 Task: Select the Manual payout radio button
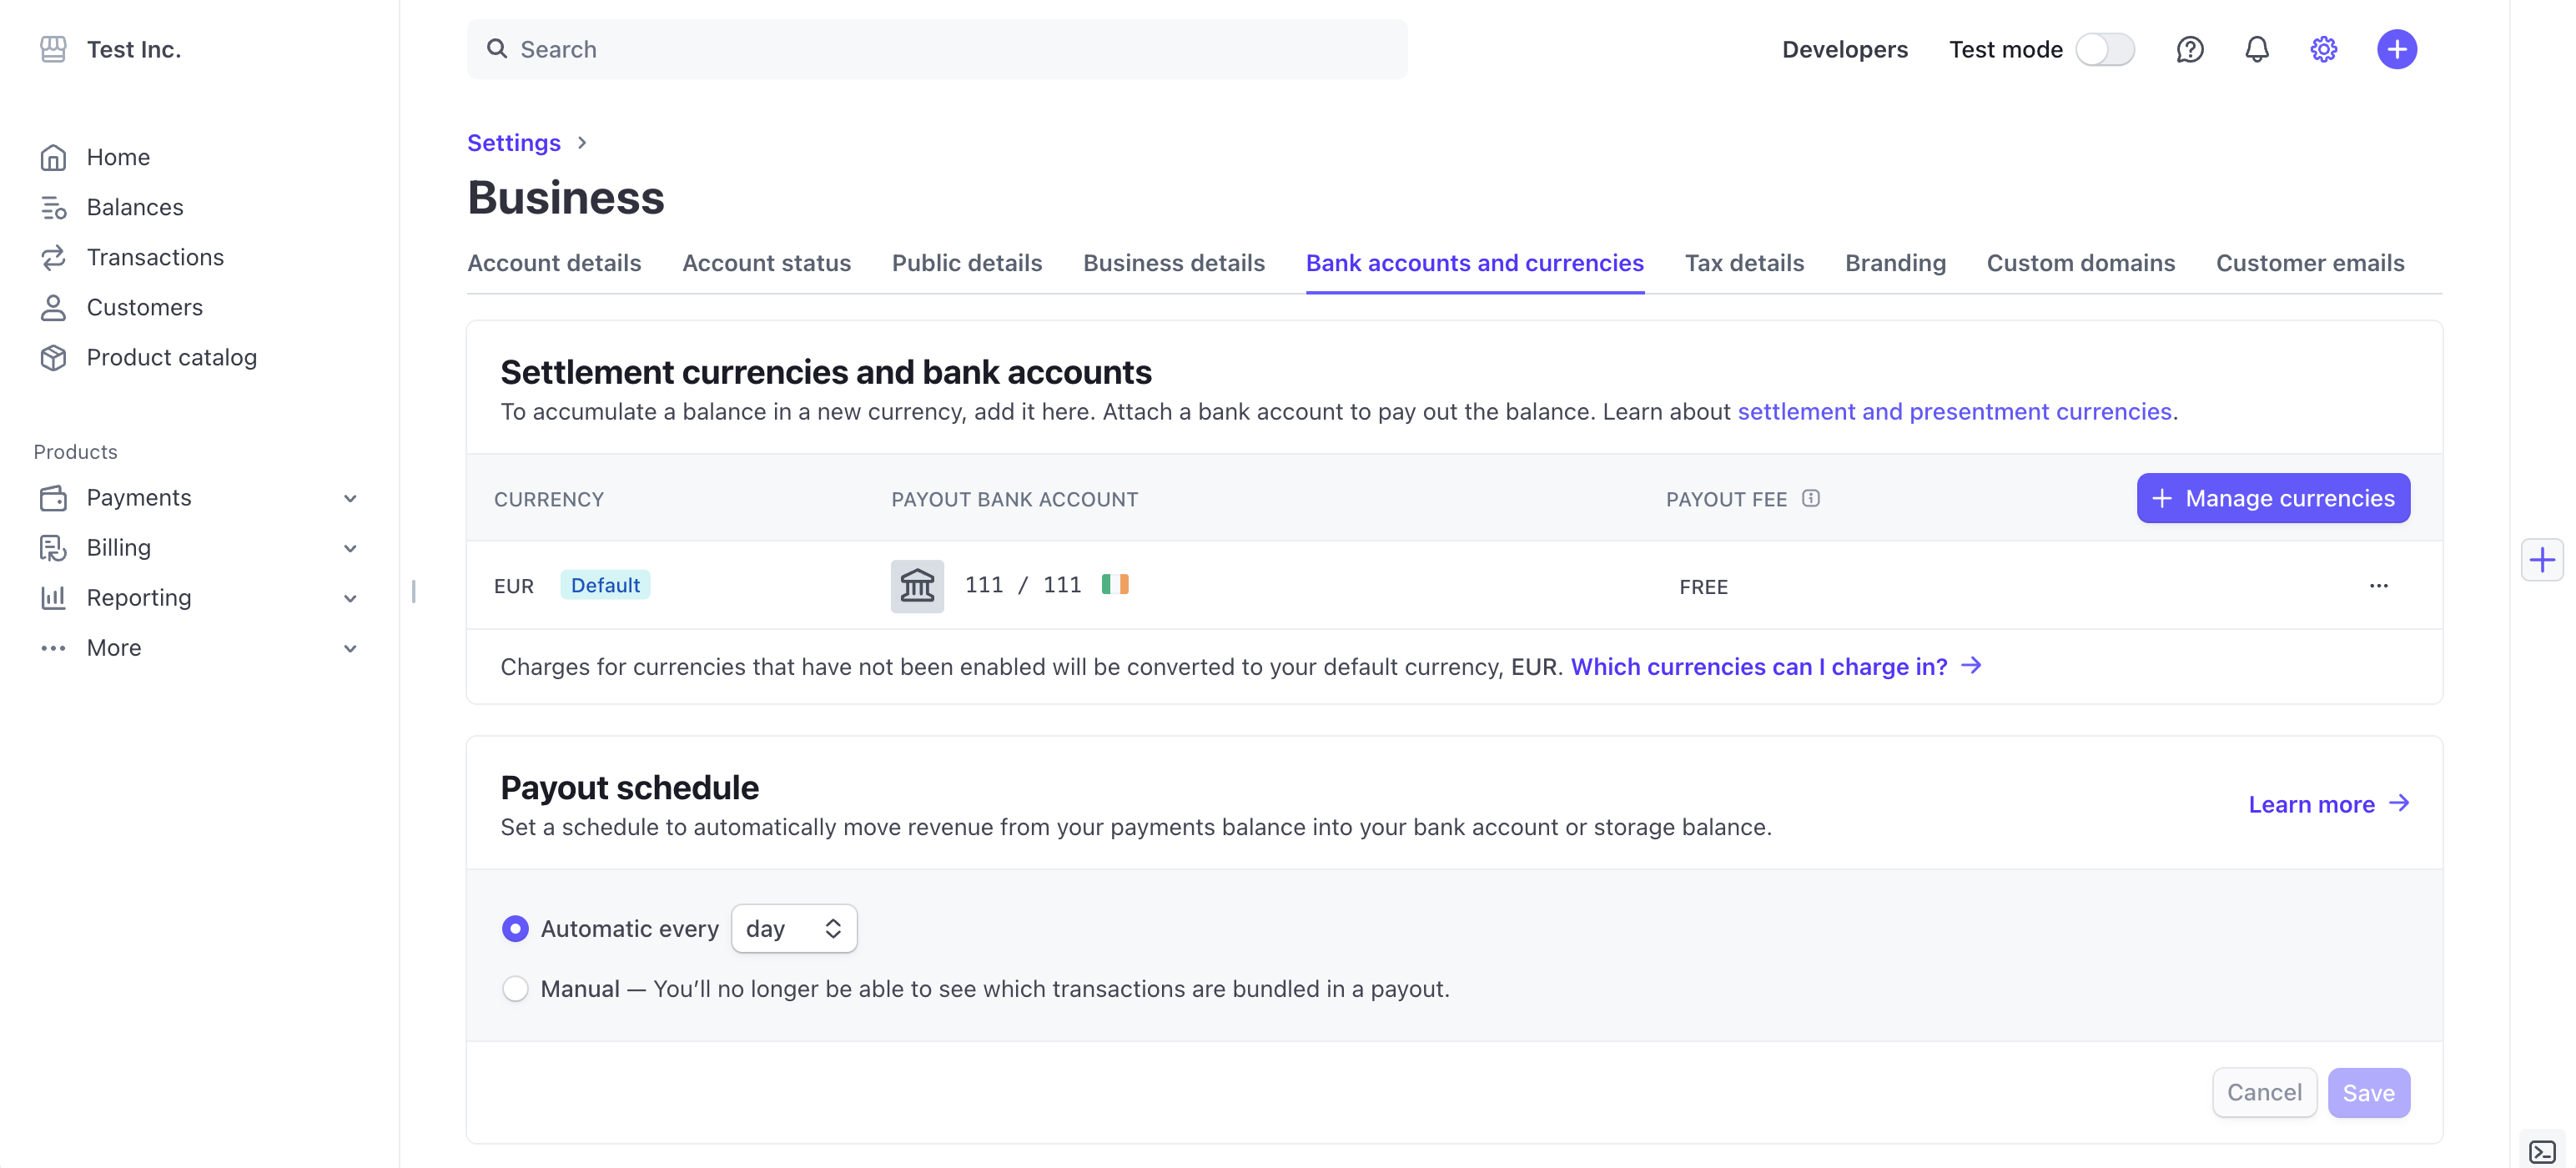coord(516,989)
